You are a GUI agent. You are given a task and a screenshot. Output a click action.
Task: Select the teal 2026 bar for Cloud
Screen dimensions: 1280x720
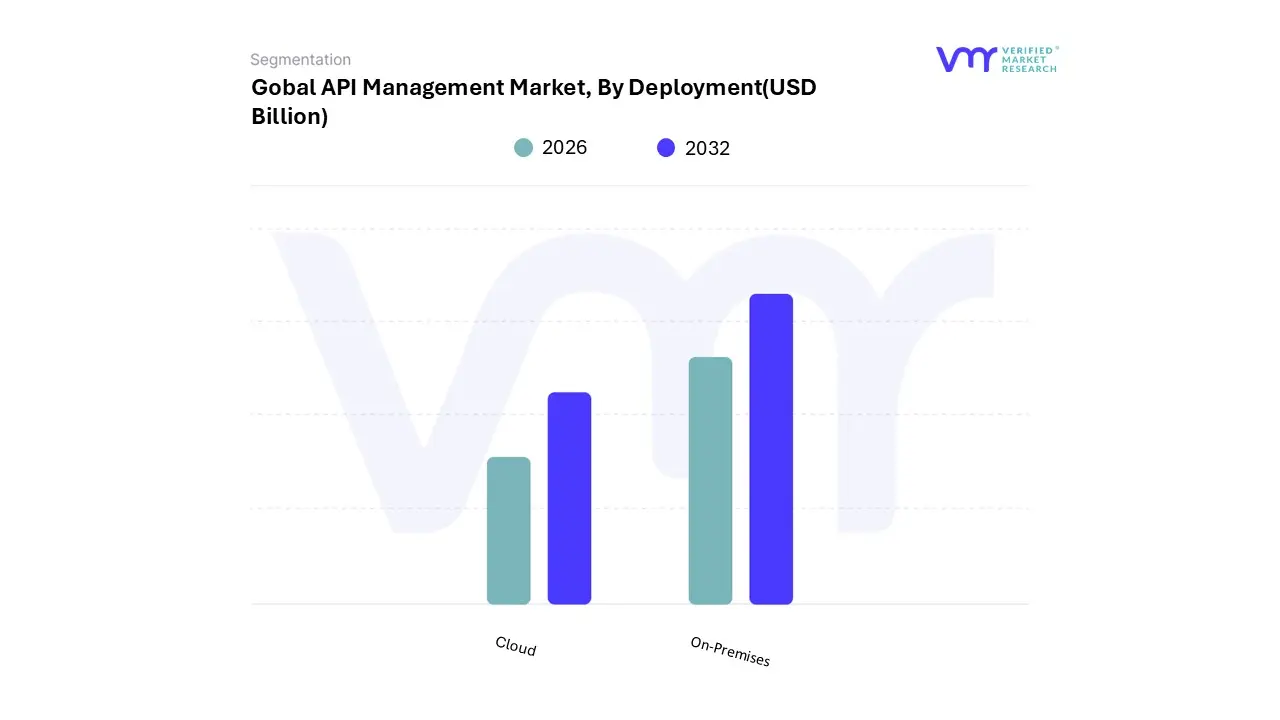(x=508, y=530)
